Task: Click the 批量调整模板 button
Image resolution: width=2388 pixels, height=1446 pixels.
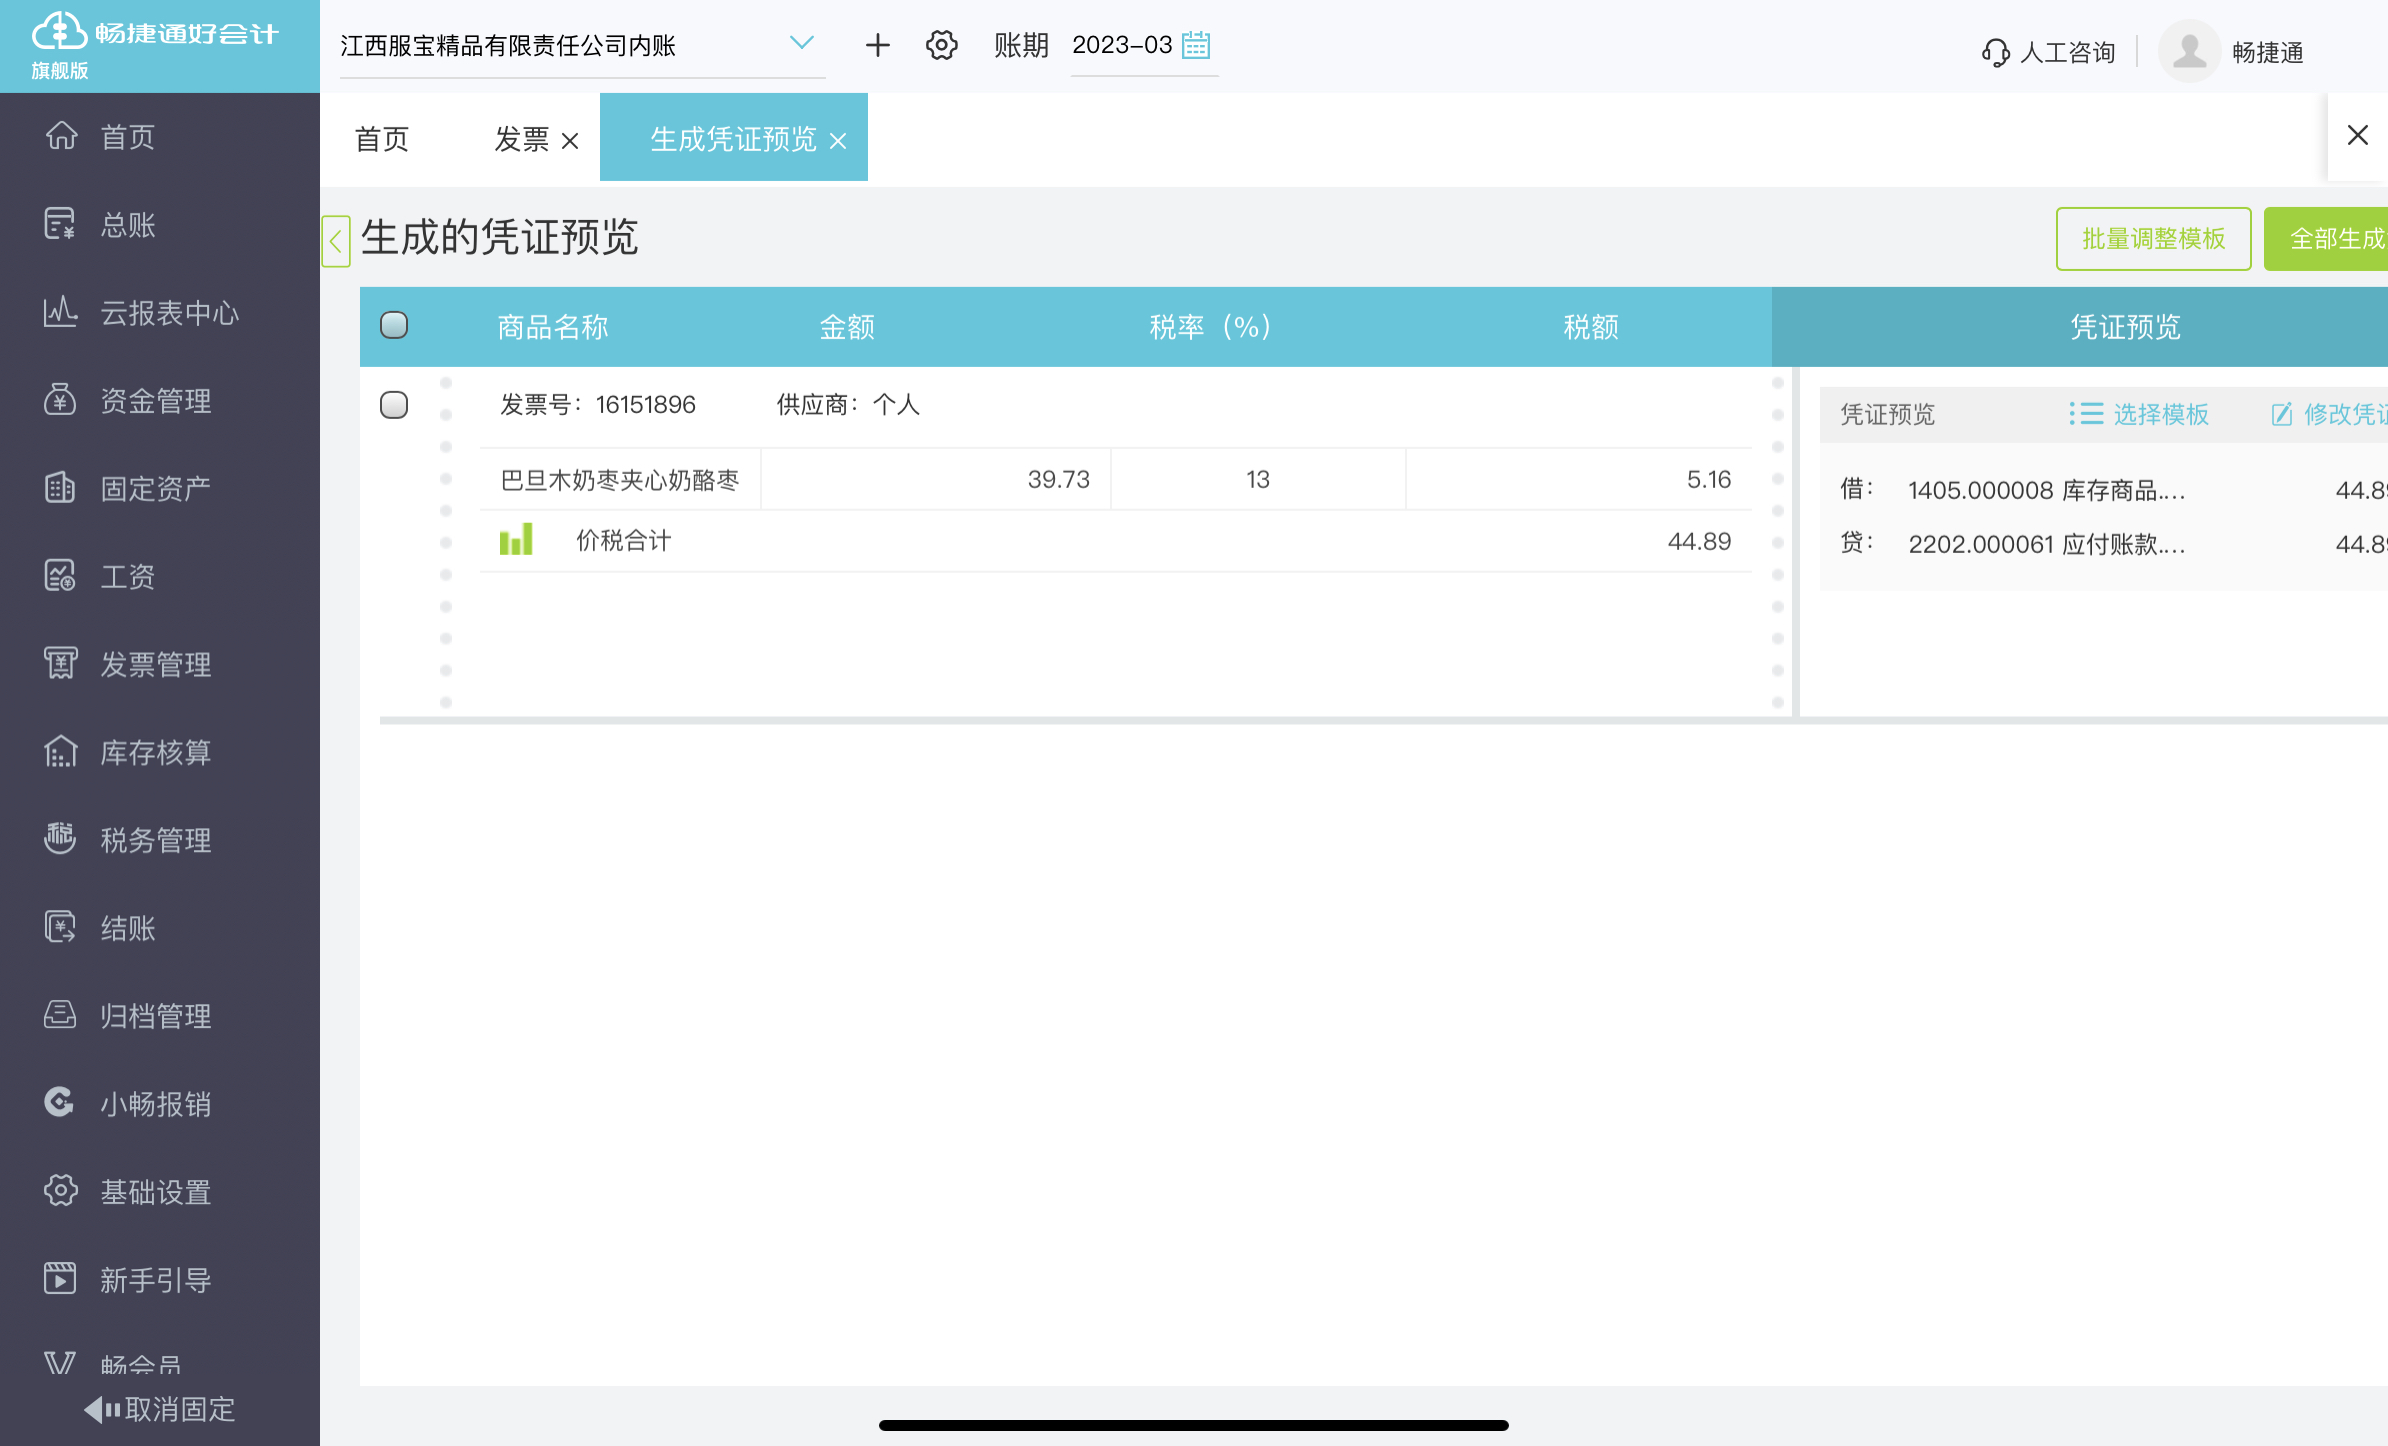Action: click(2153, 239)
